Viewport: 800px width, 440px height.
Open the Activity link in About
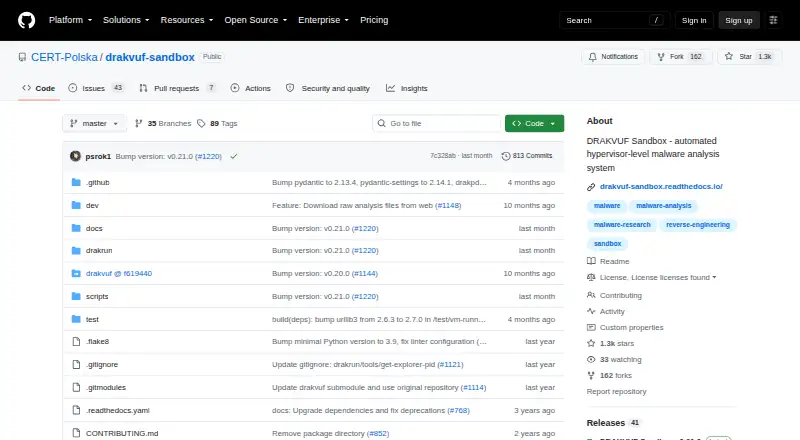pyautogui.click(x=612, y=311)
